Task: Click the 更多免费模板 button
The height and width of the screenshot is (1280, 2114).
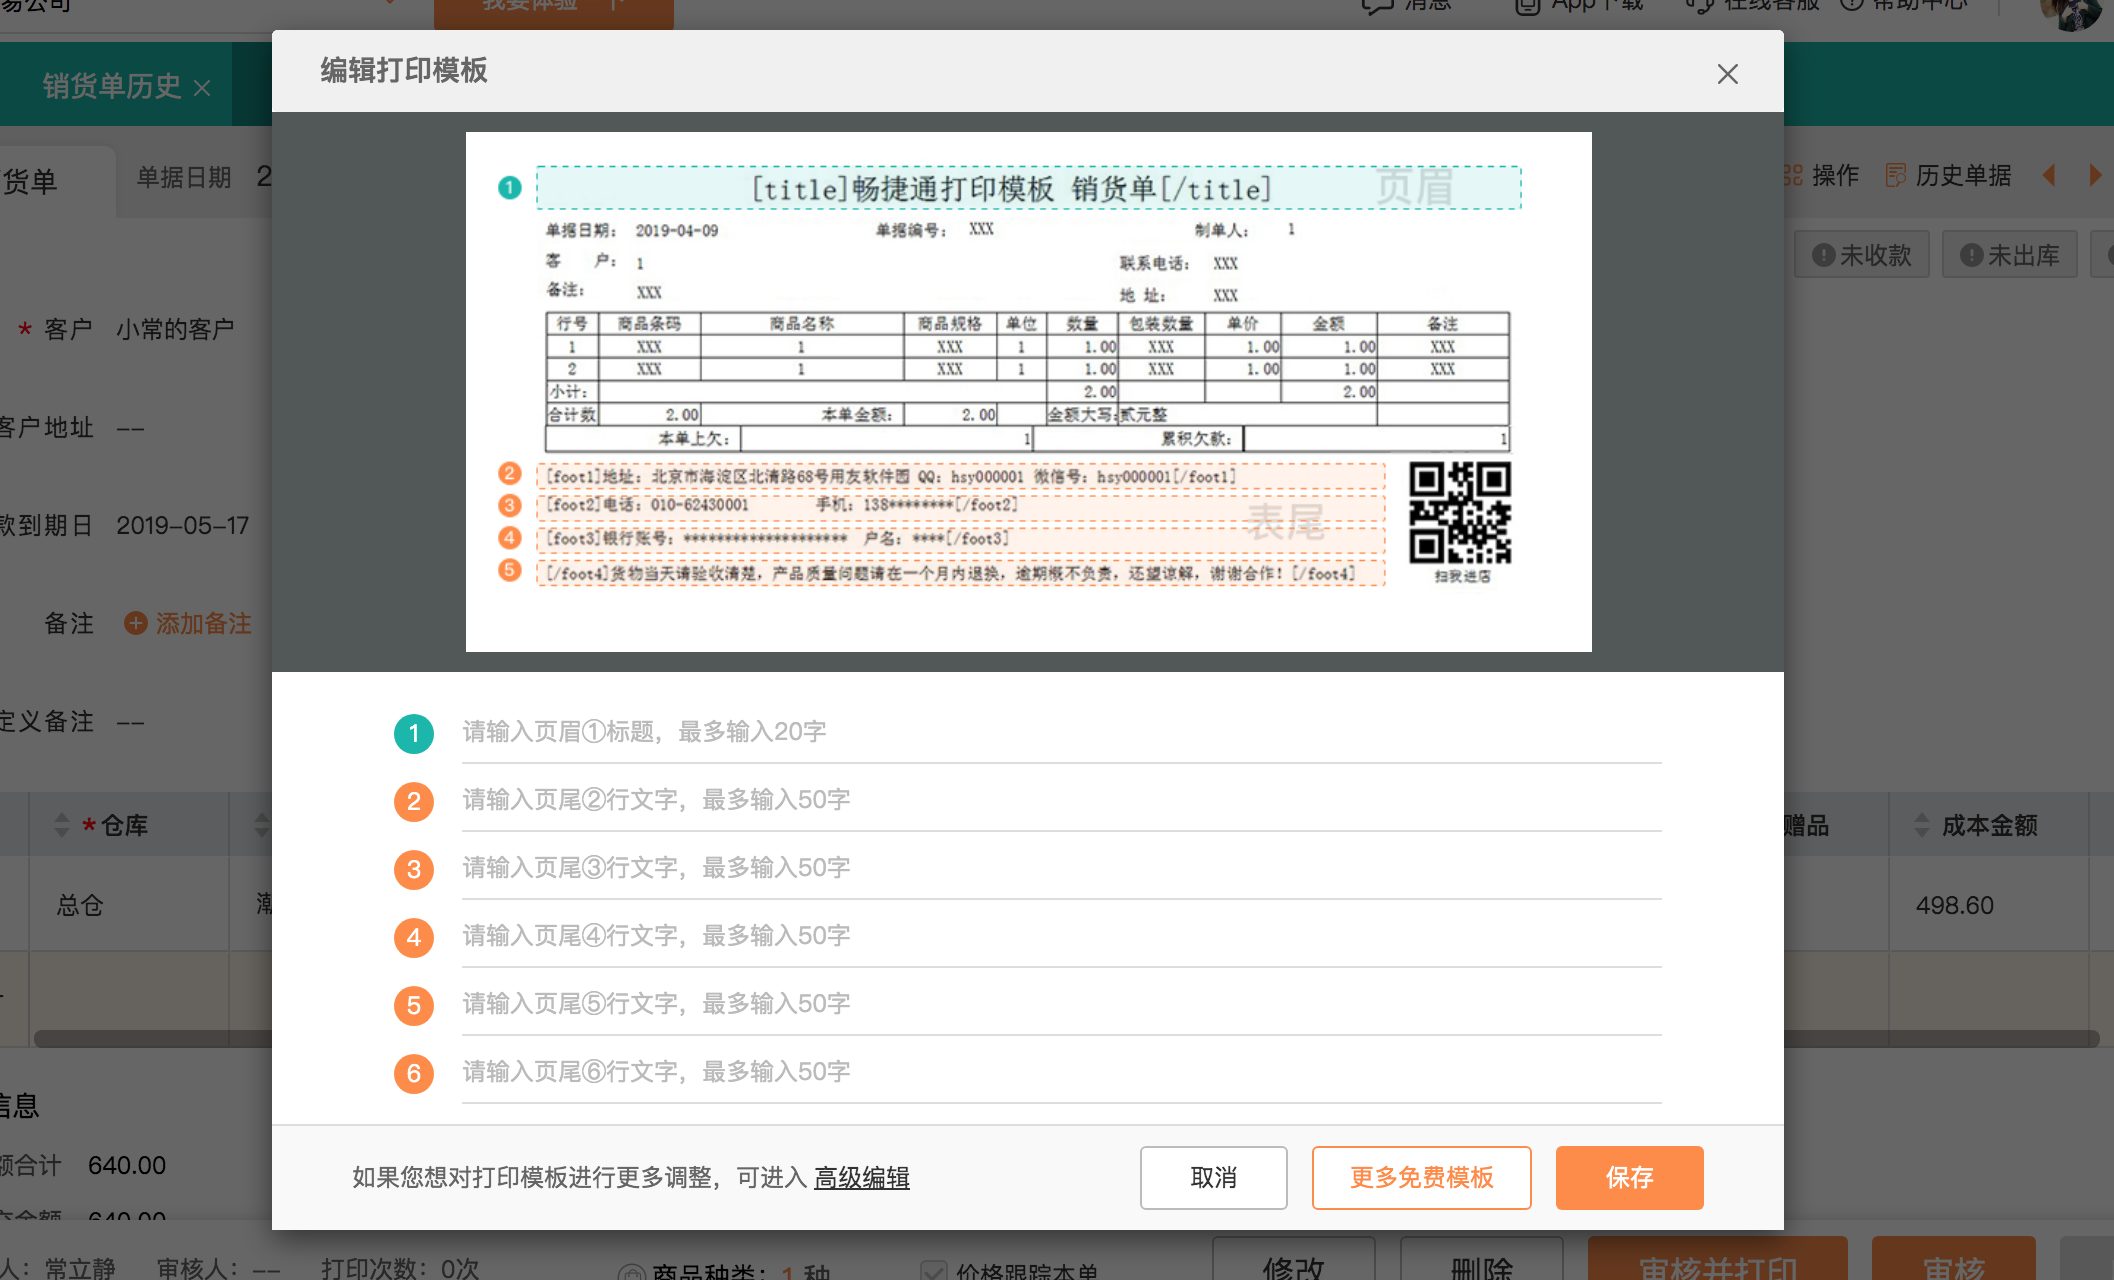Action: (x=1421, y=1177)
